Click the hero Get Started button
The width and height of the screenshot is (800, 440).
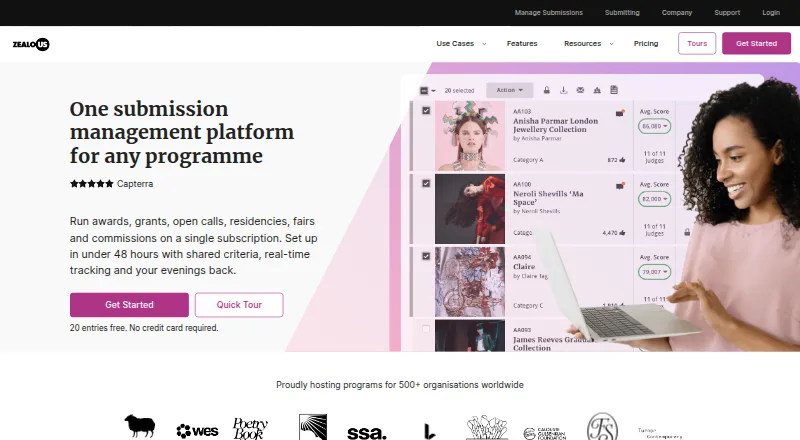129,305
